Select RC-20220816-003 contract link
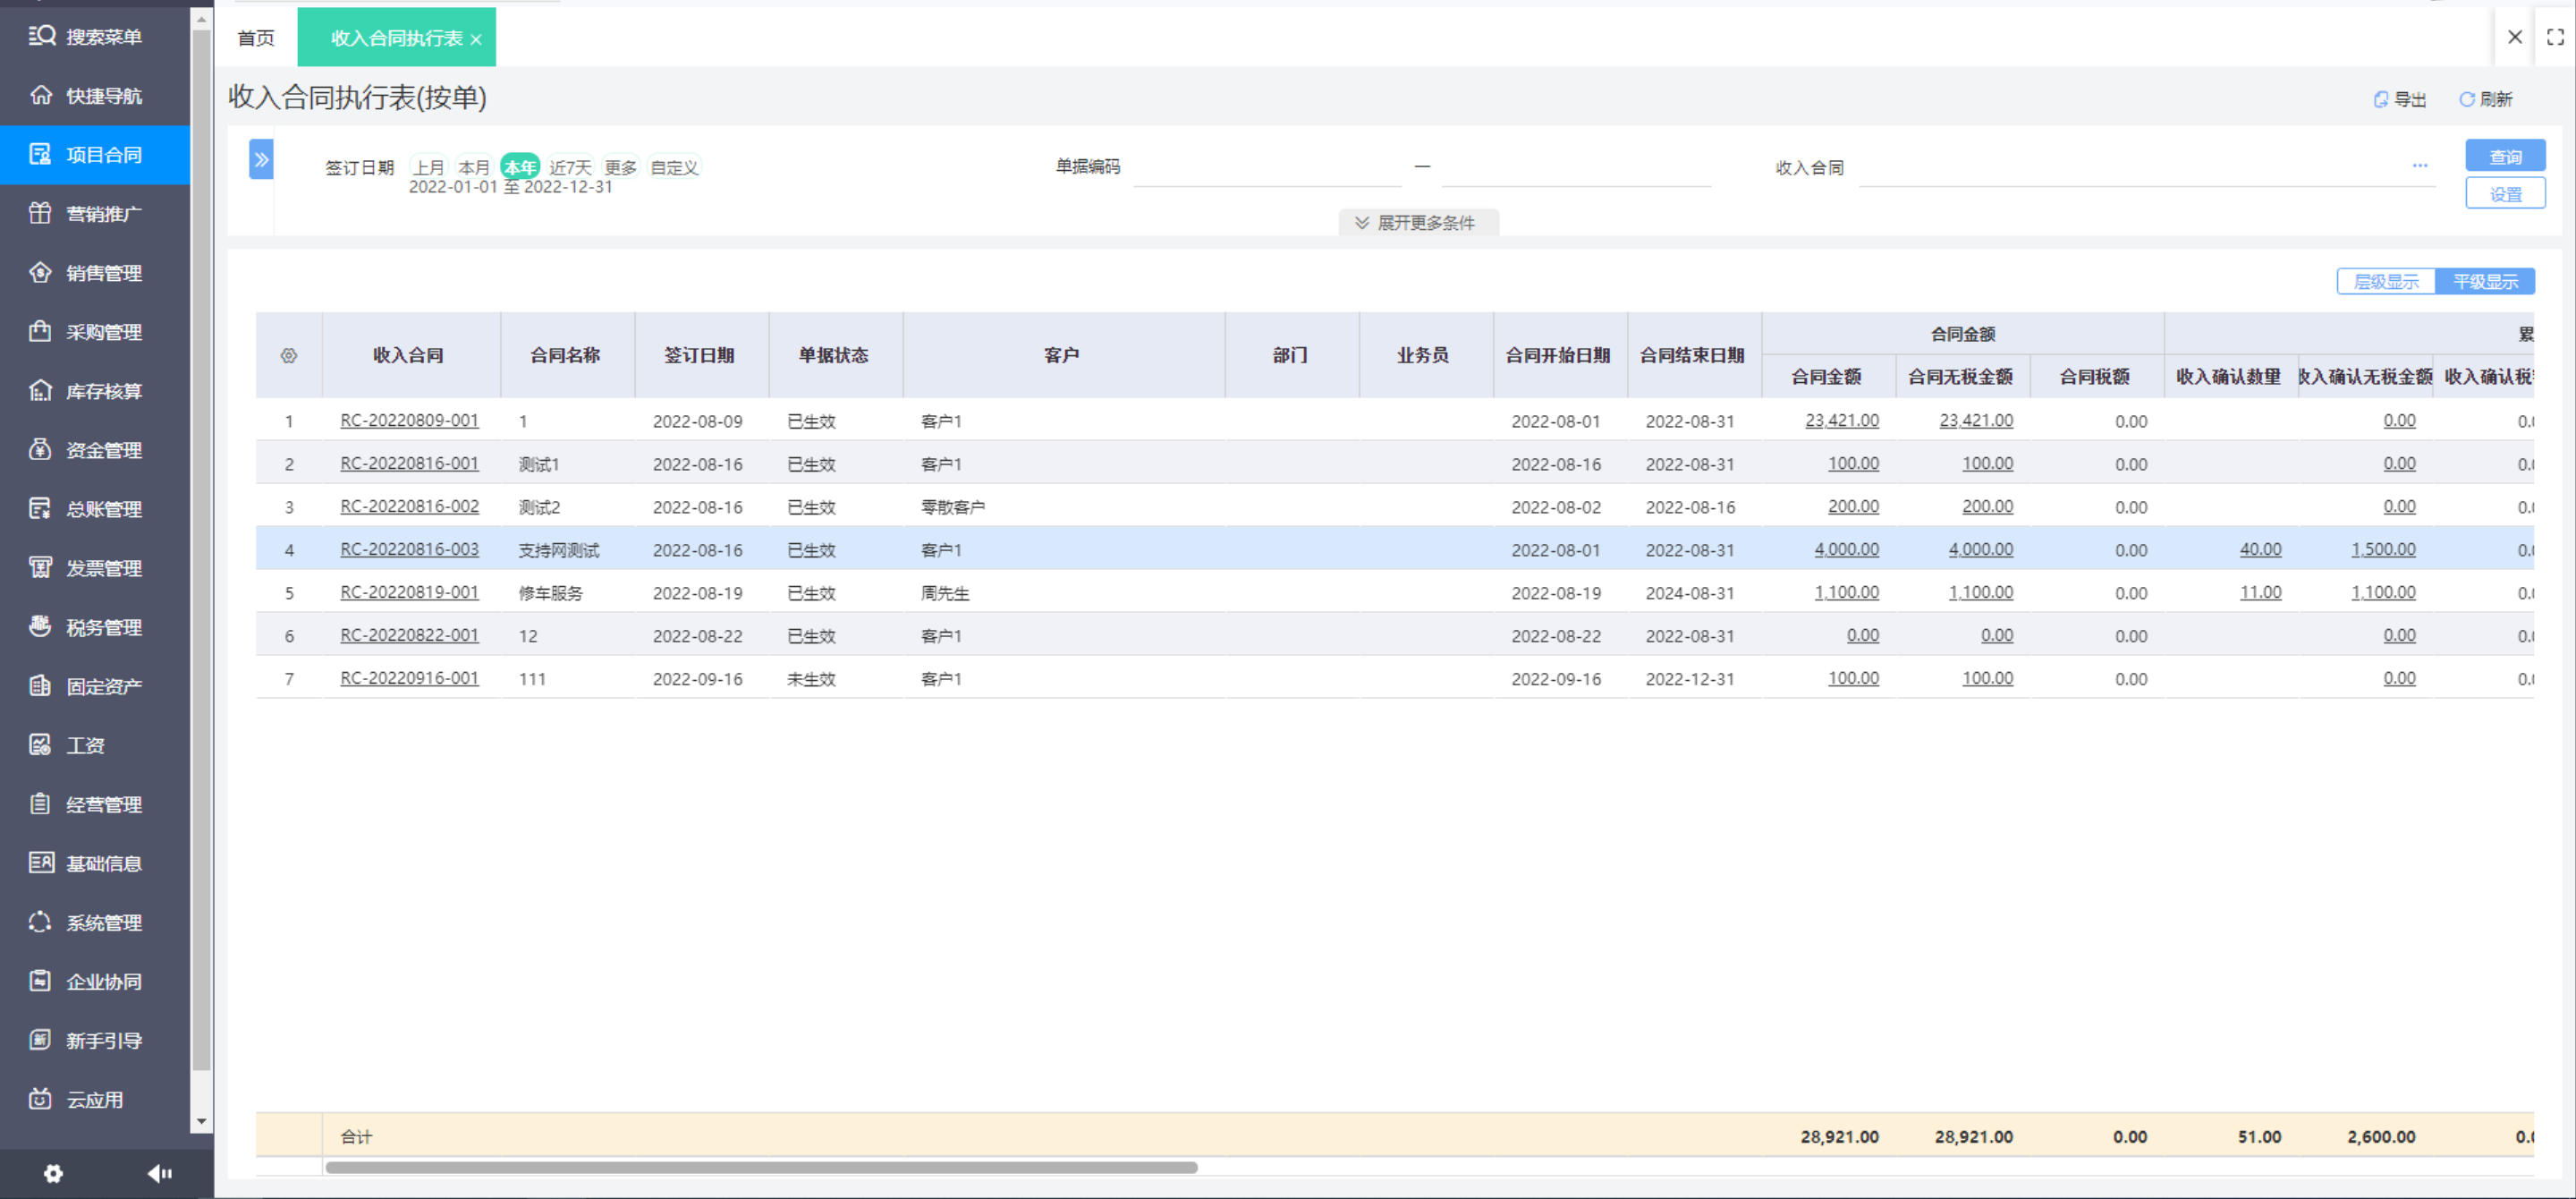The image size is (2576, 1199). 409,548
